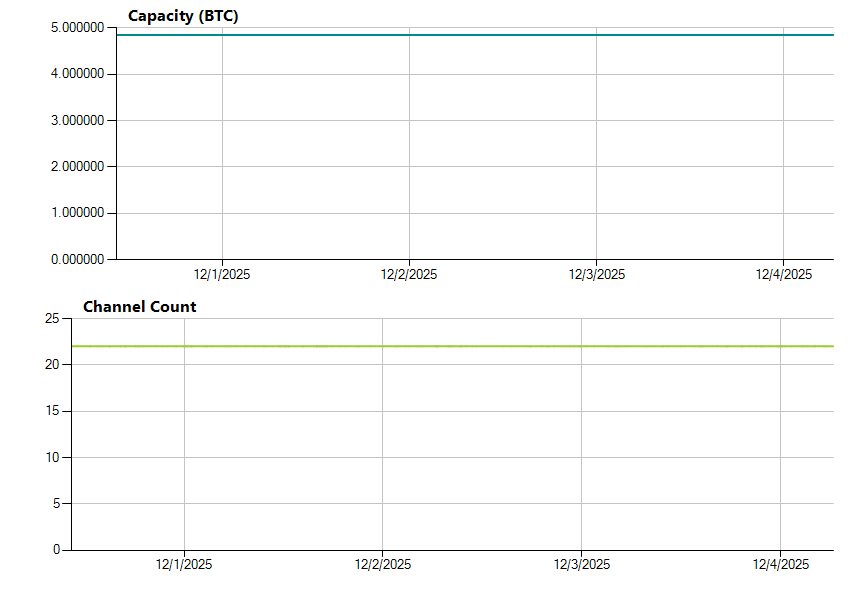This screenshot has width=860, height=600.
Task: Click the 3.000000 capacity axis label
Action: [77, 121]
